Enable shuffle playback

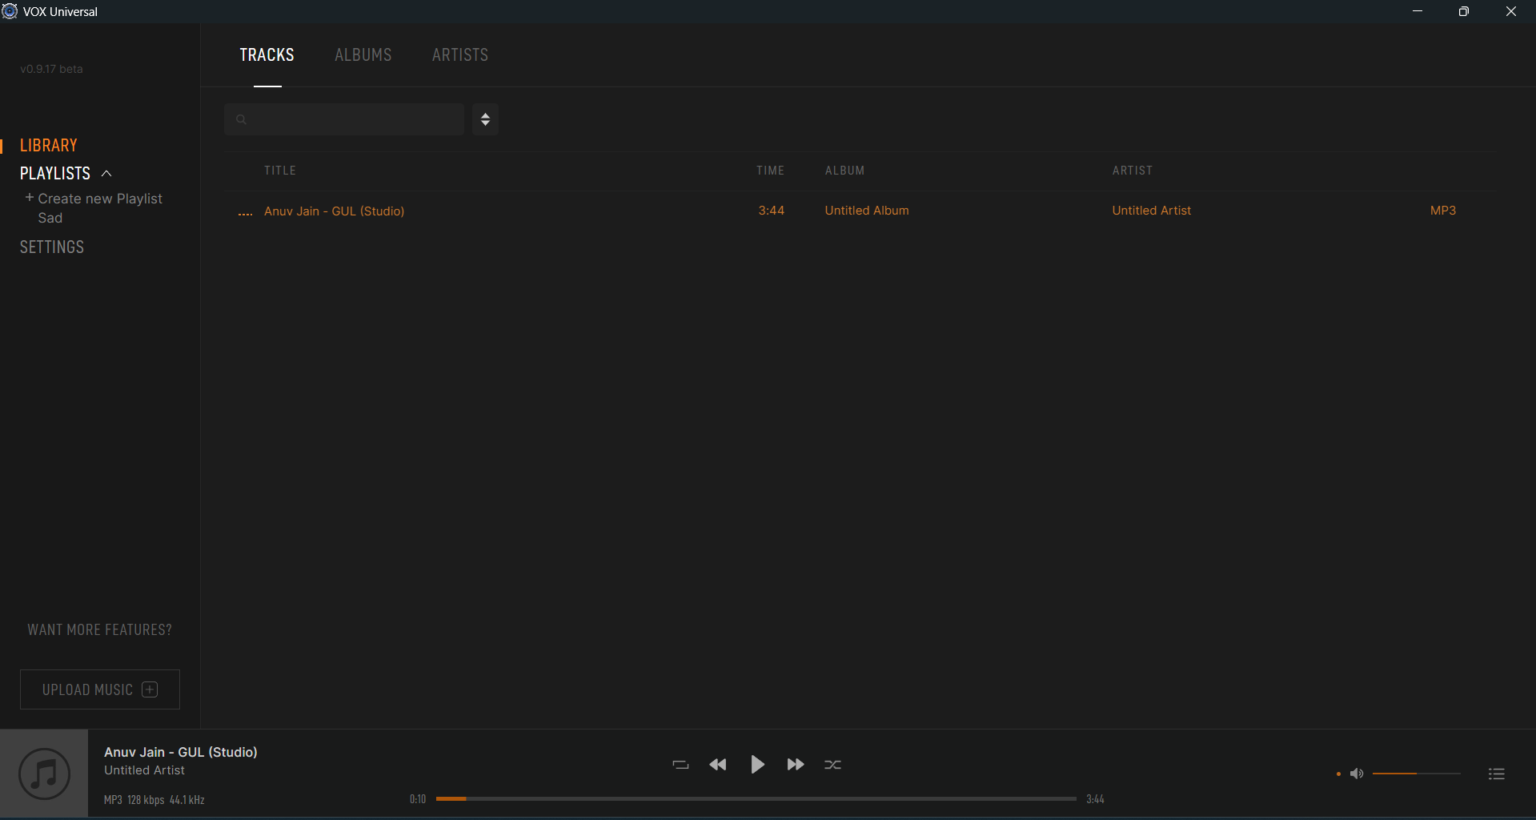(x=833, y=764)
